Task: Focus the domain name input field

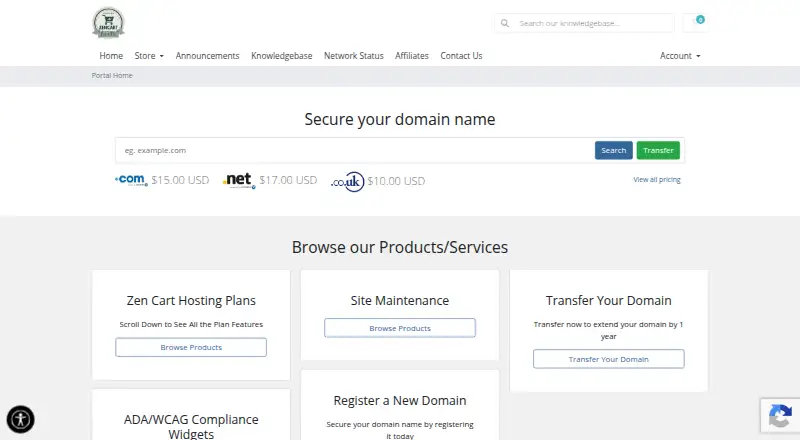Action: [x=355, y=151]
